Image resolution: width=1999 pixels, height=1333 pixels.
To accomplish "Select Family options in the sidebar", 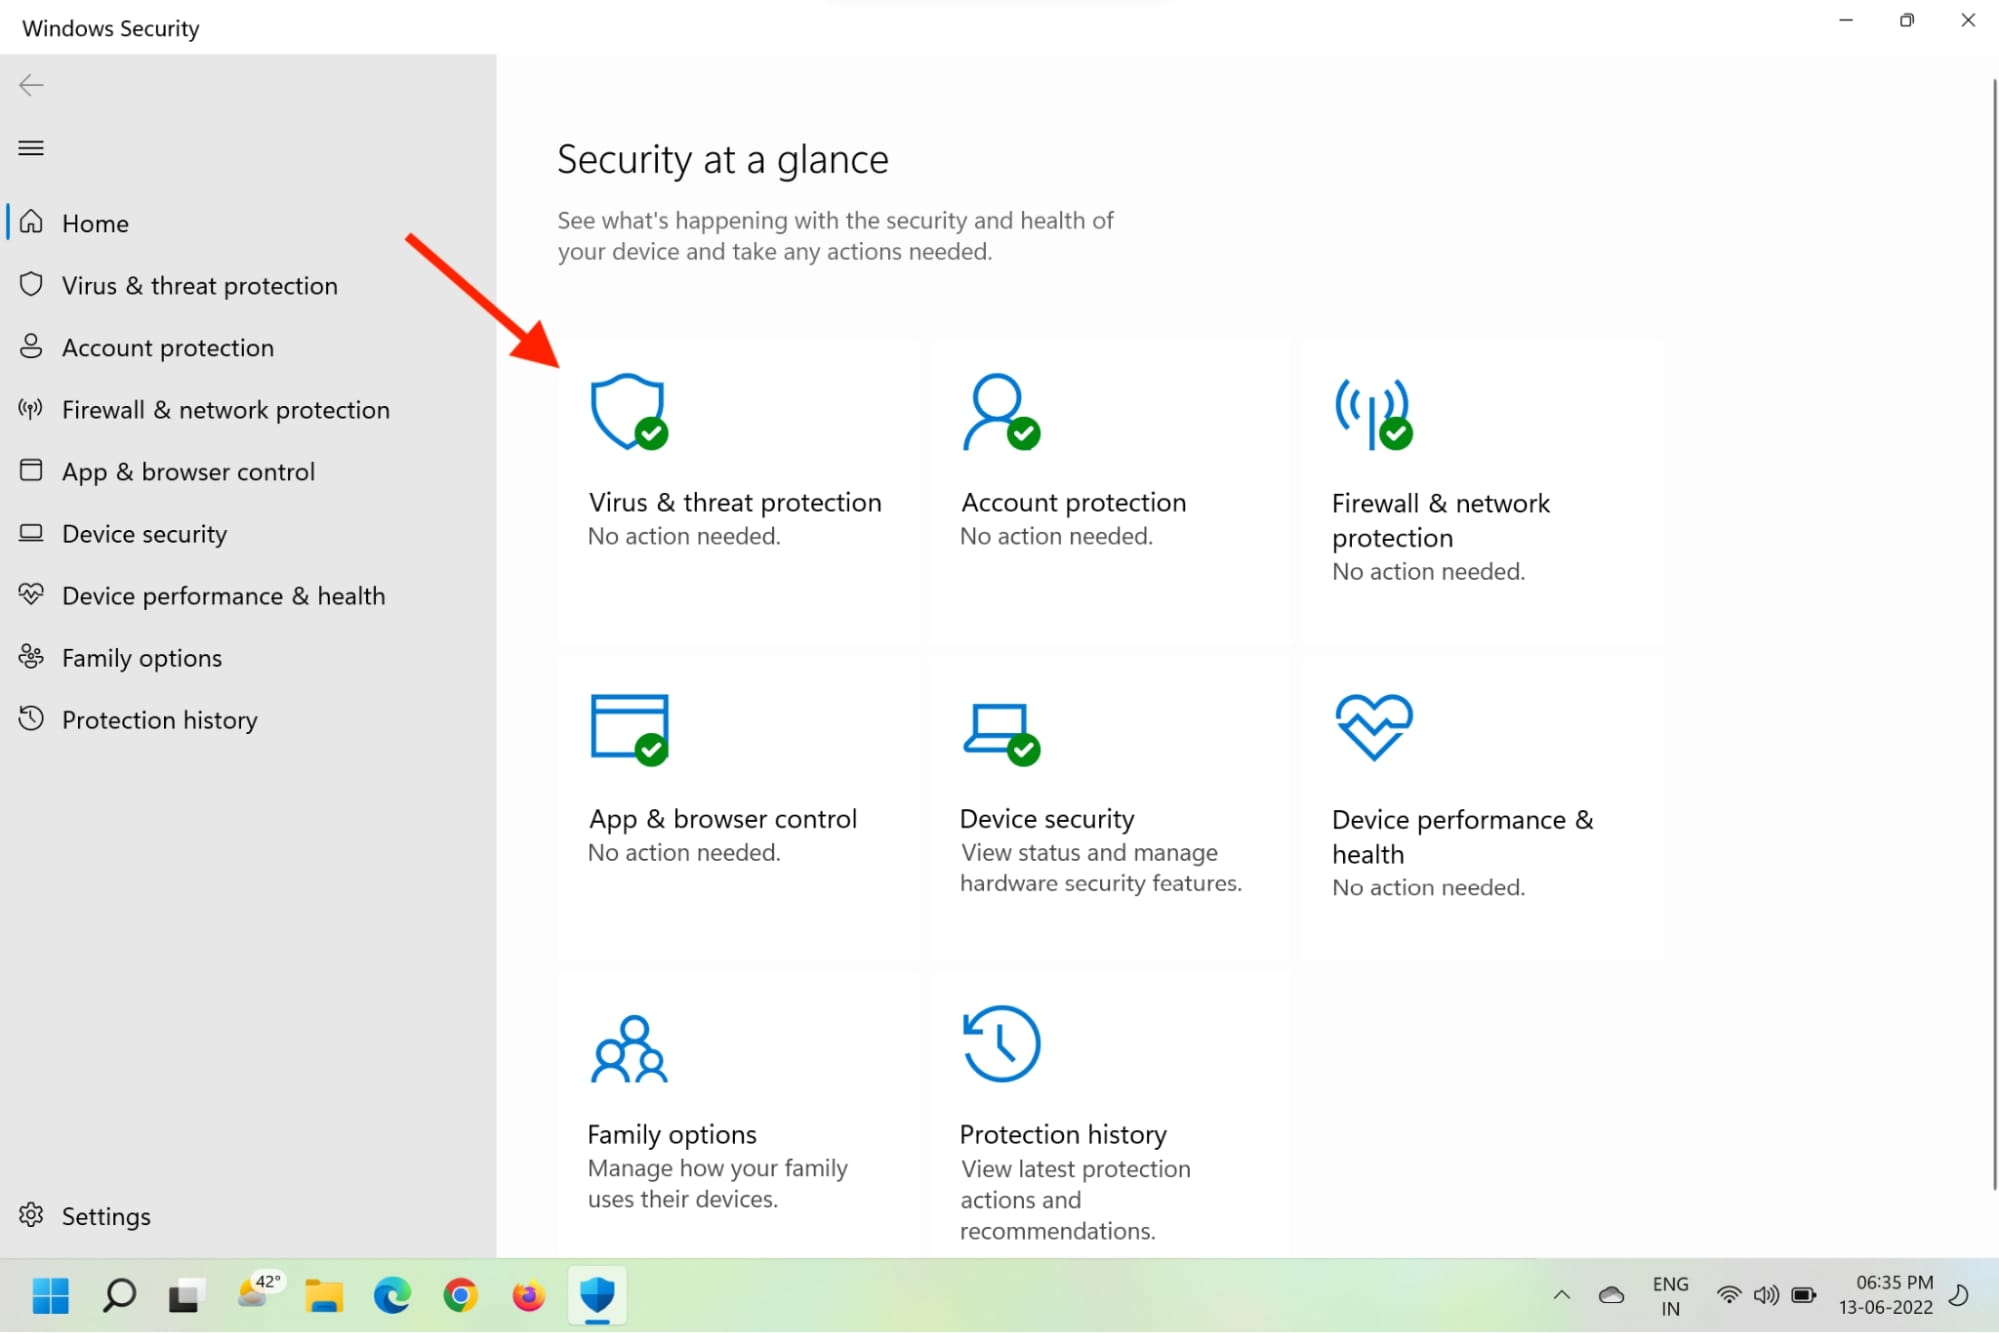I will click(x=141, y=657).
